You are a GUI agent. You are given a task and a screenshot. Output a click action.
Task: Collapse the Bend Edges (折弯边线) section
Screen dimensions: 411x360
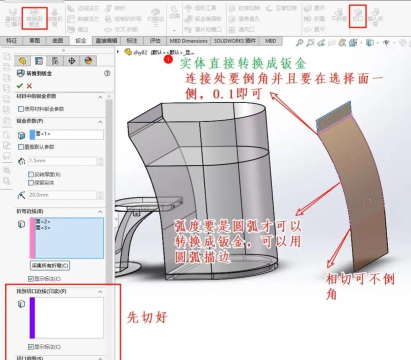(x=100, y=212)
